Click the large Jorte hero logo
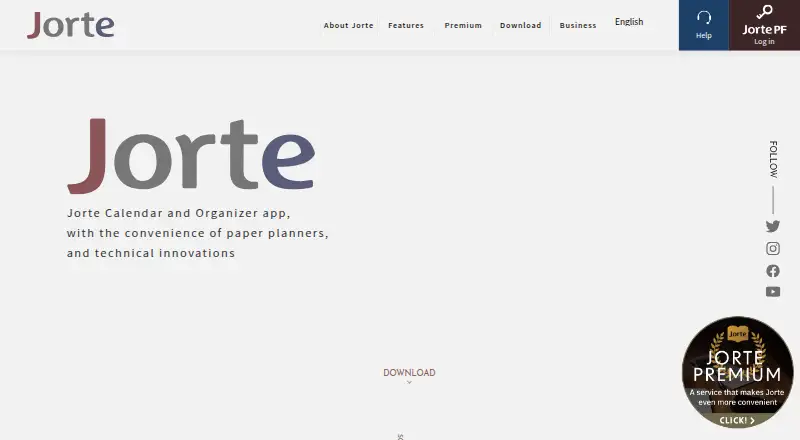Screen dimensions: 800x440 [191, 156]
